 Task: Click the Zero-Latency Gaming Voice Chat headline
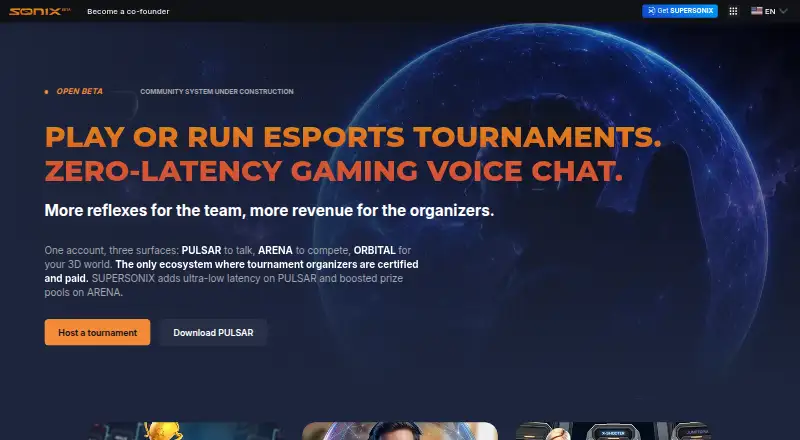(x=334, y=171)
